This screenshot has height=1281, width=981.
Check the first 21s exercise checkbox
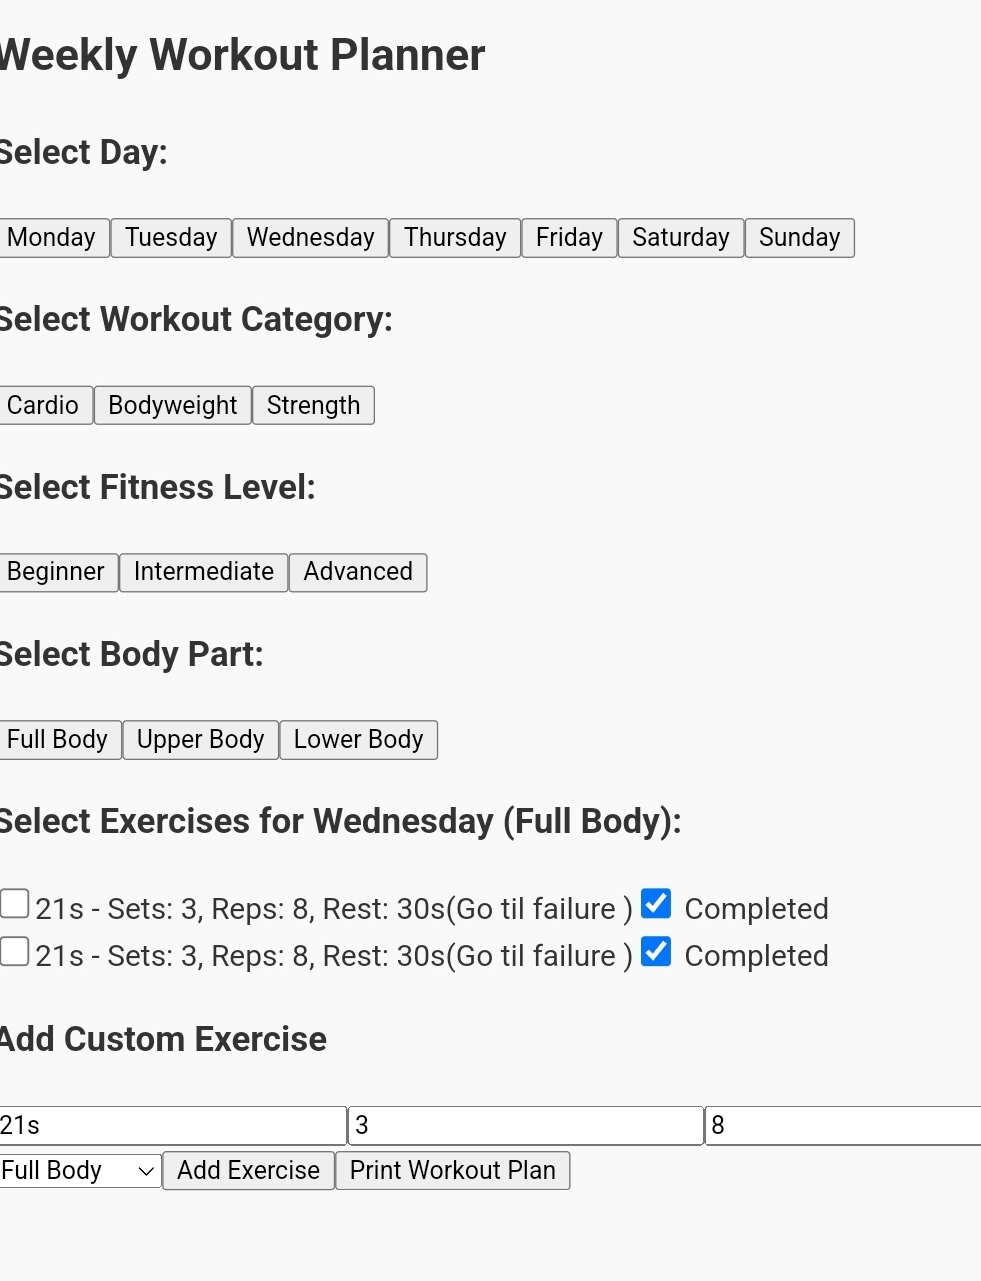[x=15, y=904]
